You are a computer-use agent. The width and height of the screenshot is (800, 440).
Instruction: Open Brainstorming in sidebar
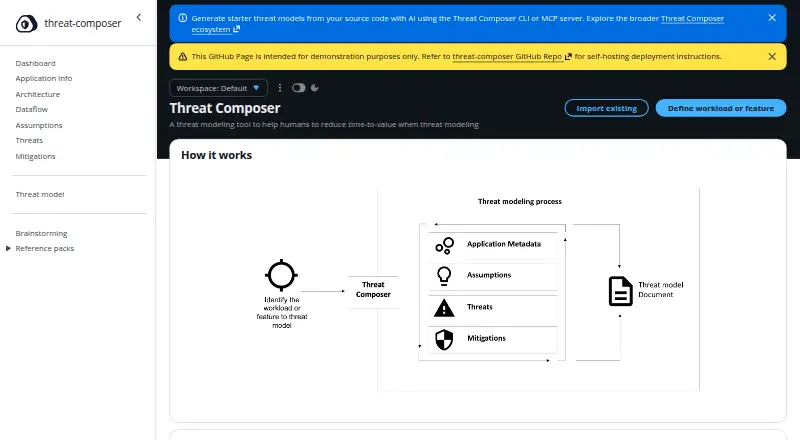click(x=41, y=234)
